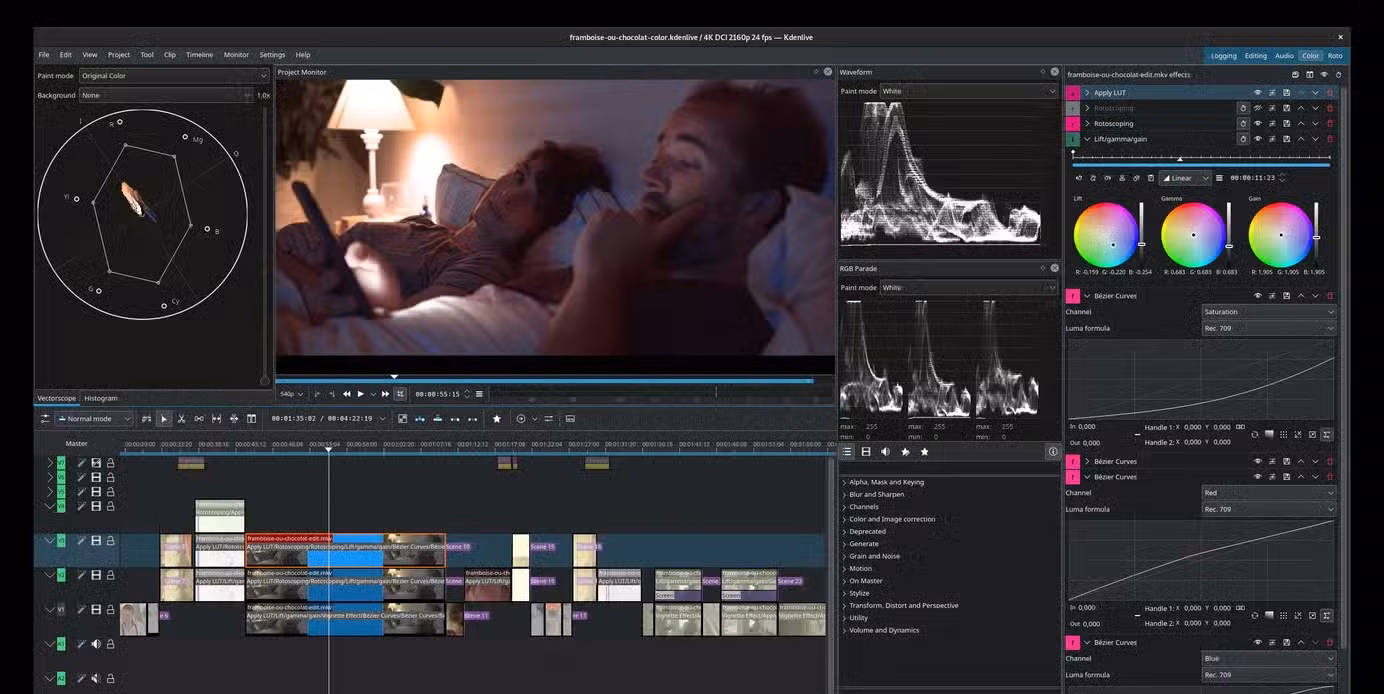
Task: Hide video track V1 filmstrip icon
Action: point(96,610)
